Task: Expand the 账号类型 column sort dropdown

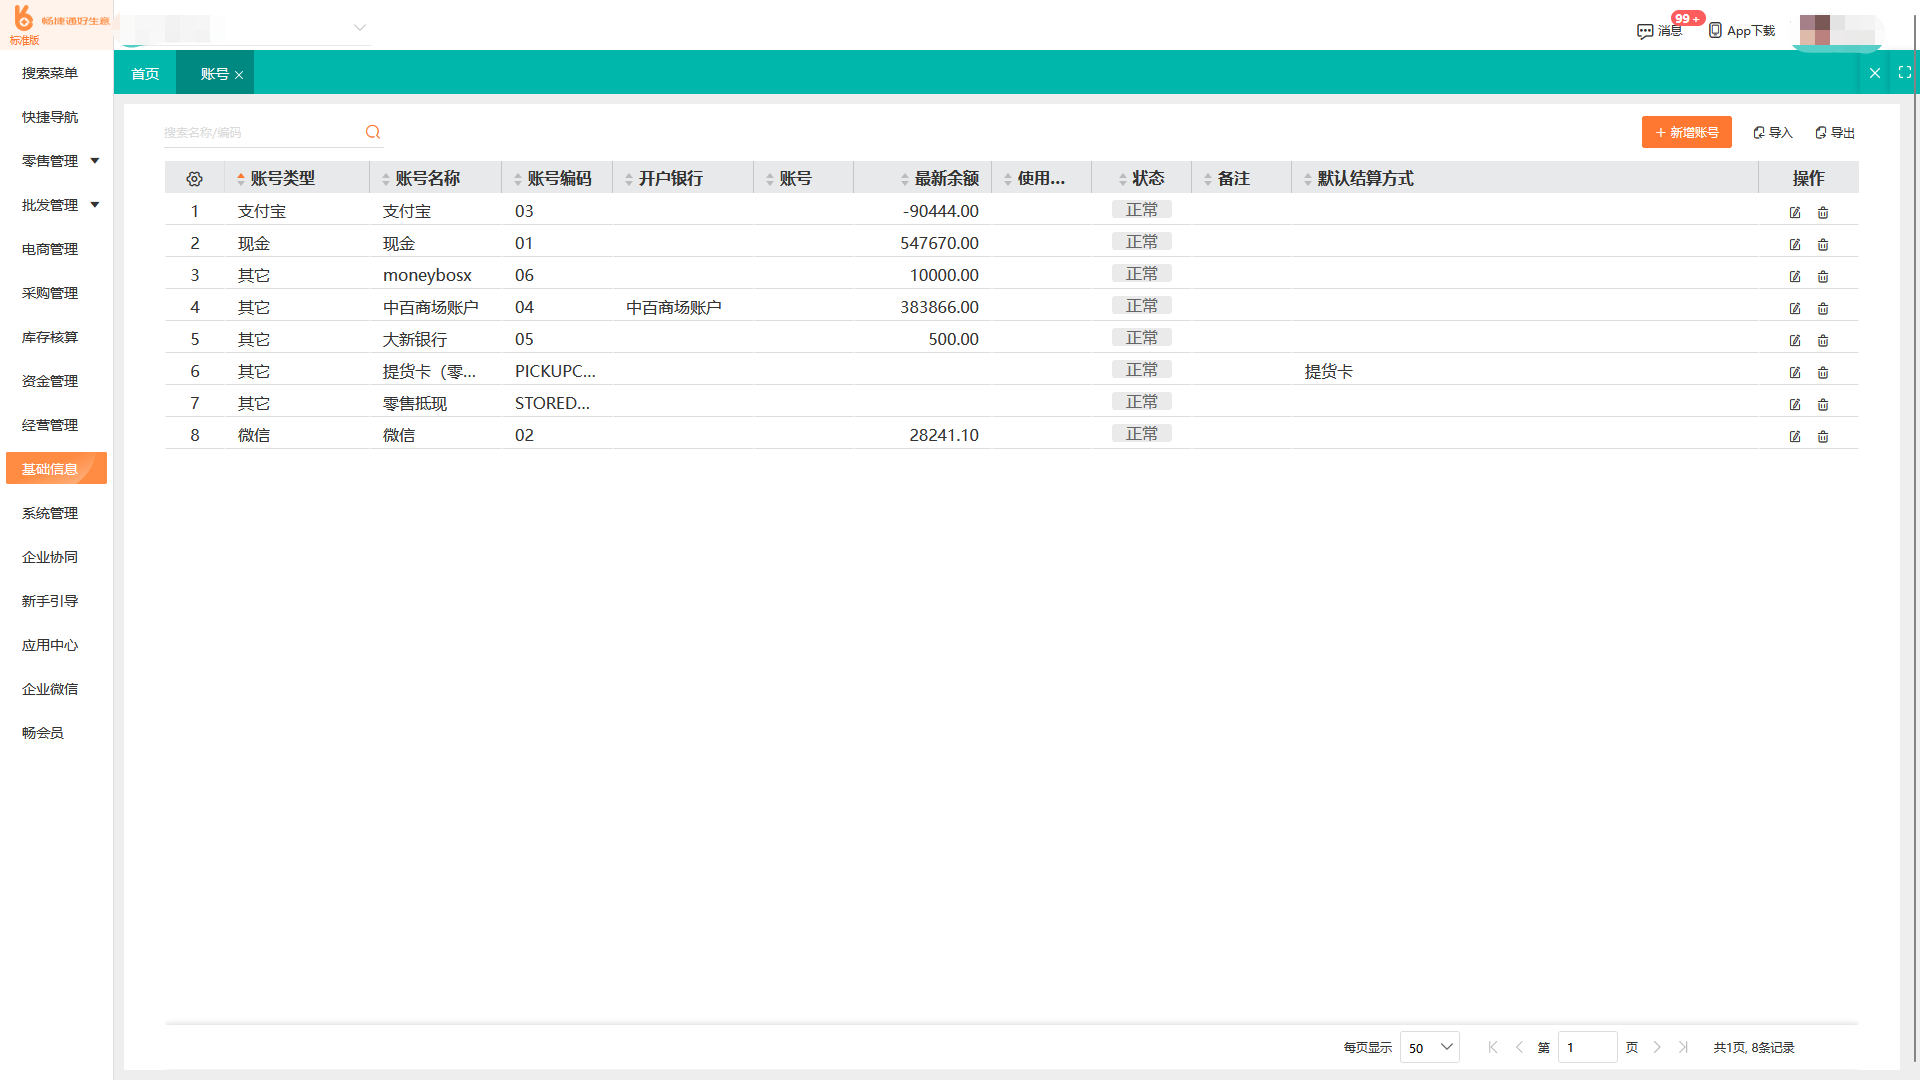Action: [237, 177]
